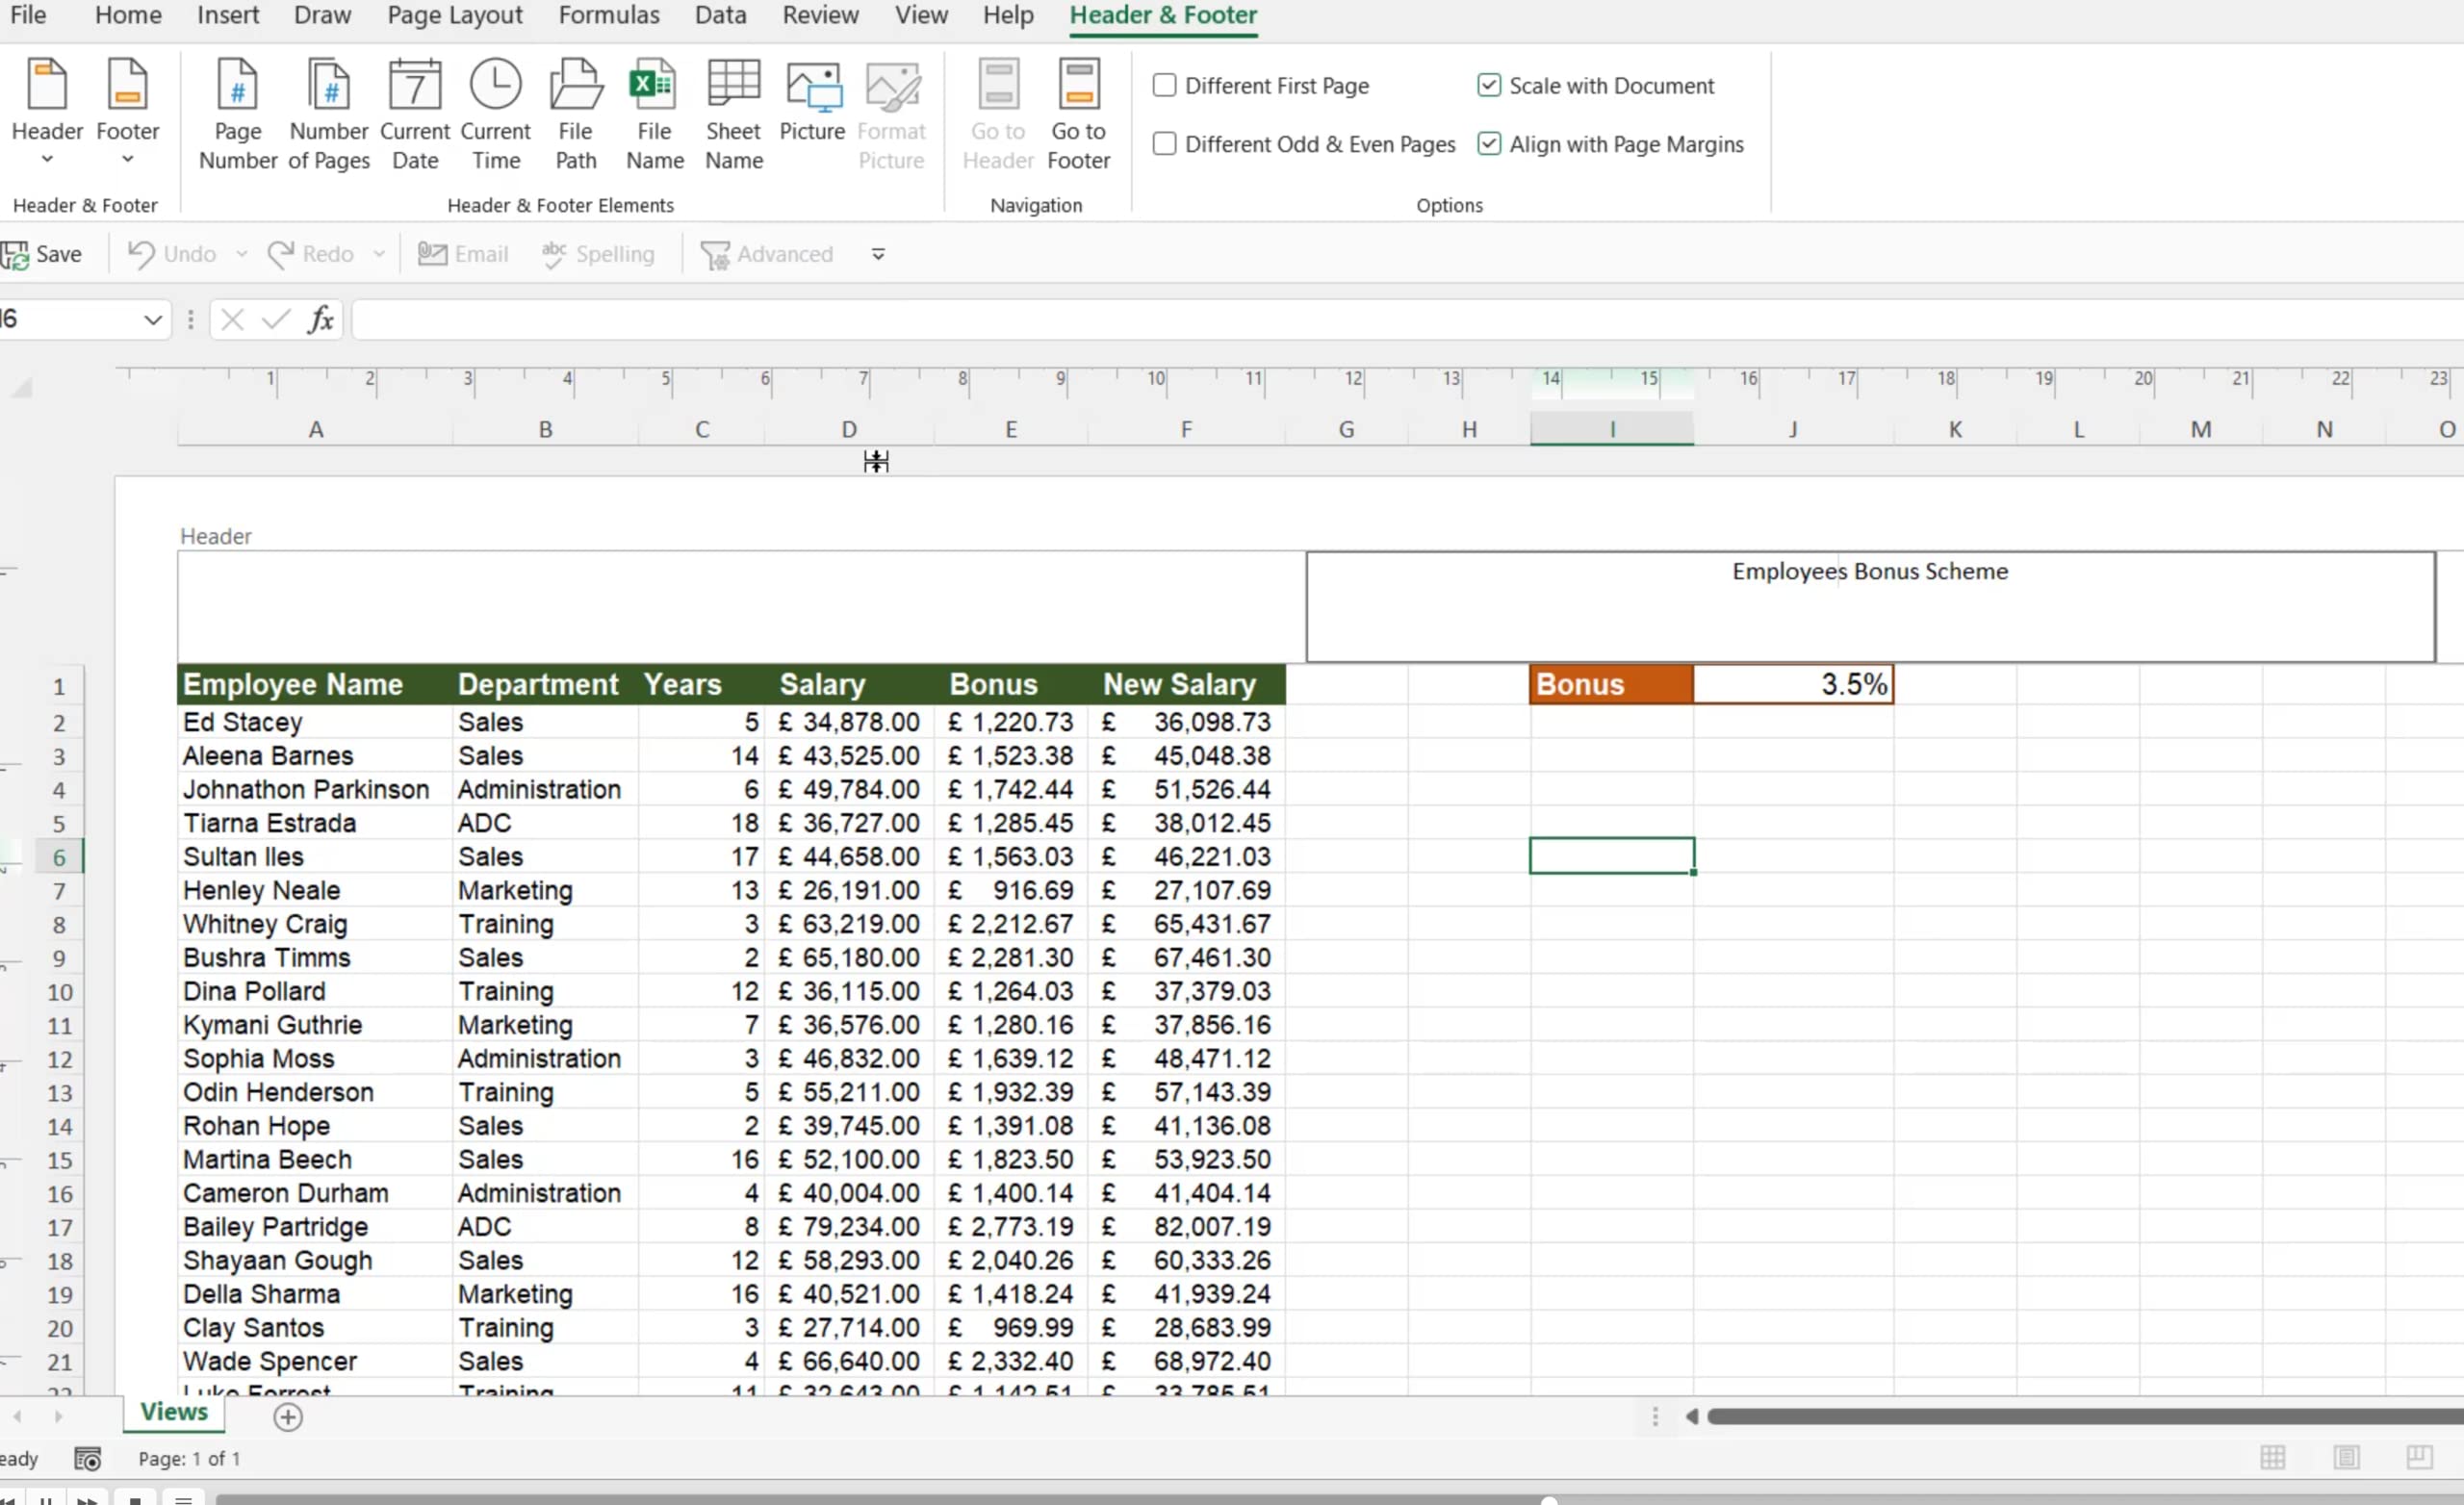Disable Scale with Document checkbox
Image resolution: width=2464 pixels, height=1505 pixels.
click(x=1491, y=85)
